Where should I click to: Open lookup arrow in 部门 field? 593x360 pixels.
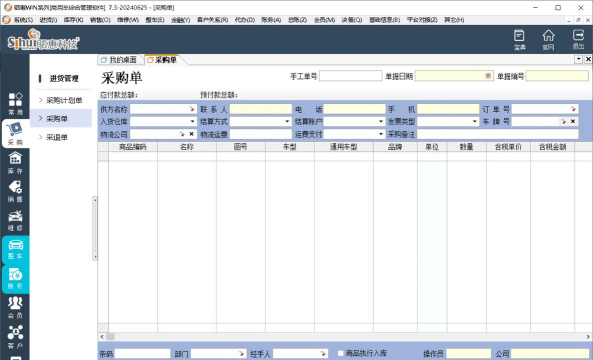241,354
